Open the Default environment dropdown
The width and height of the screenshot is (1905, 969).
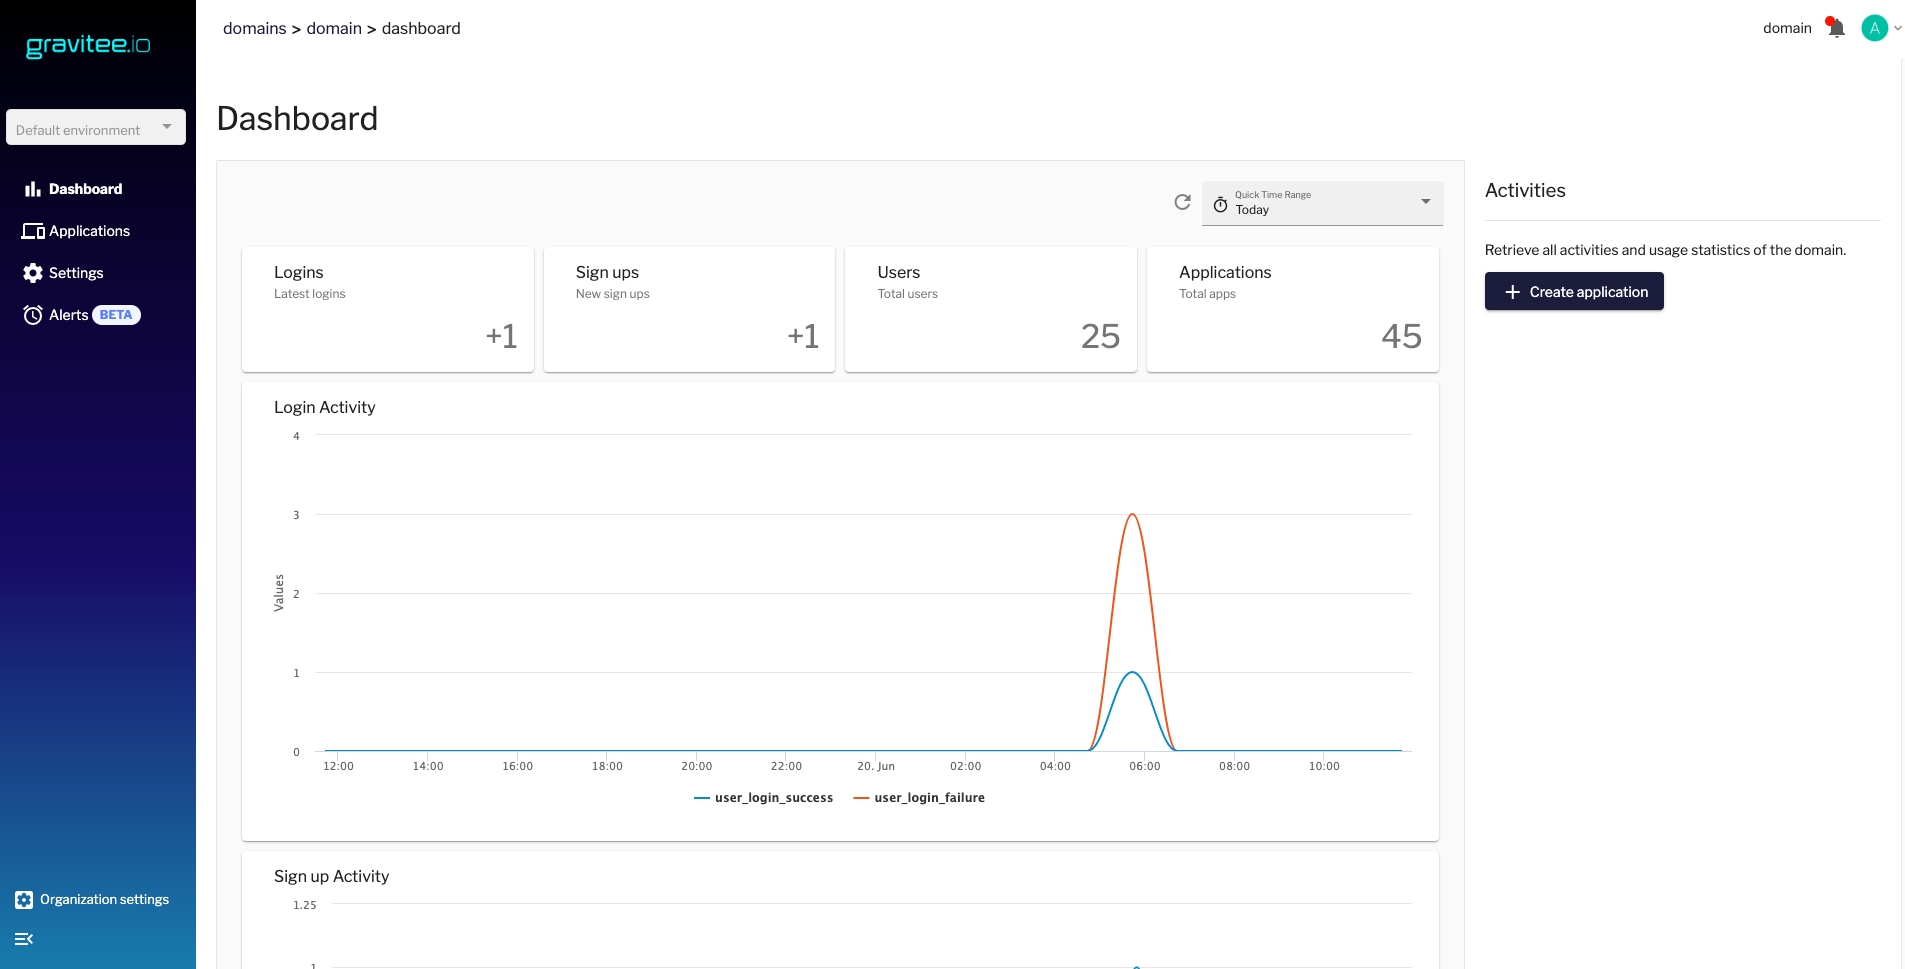[96, 128]
